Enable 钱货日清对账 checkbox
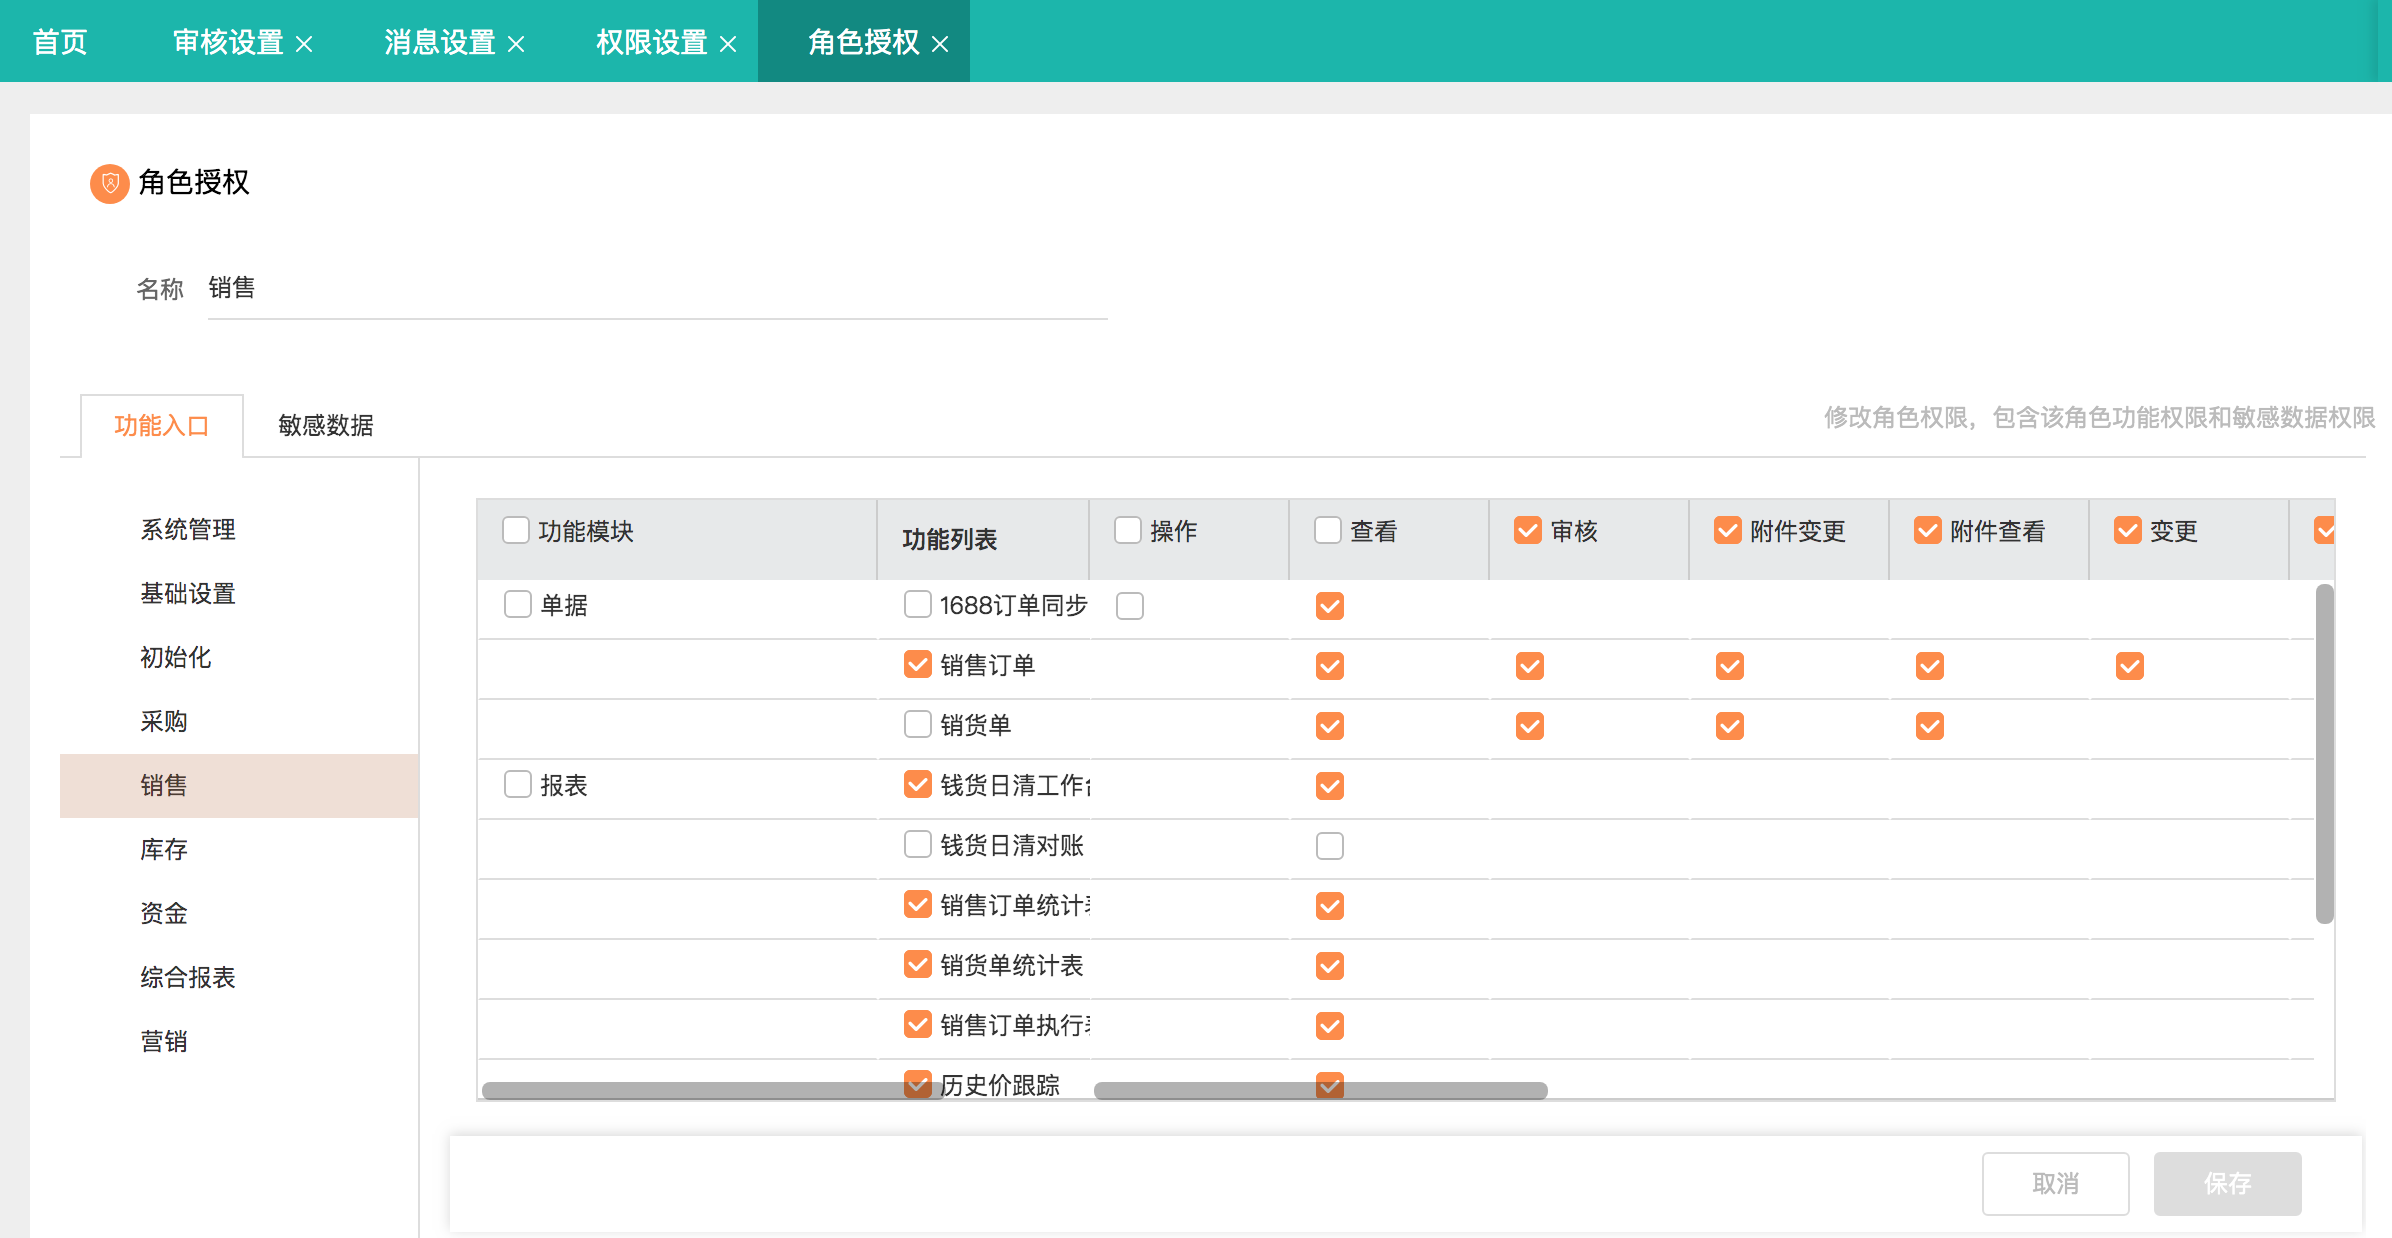 pos(913,846)
